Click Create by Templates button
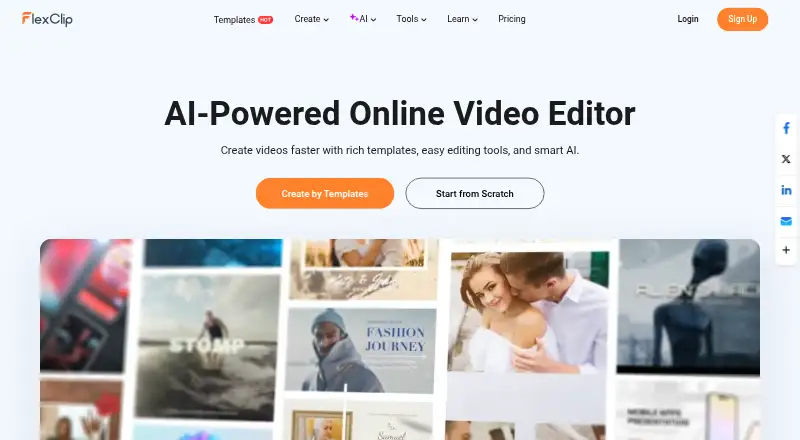800x440 pixels. pos(325,193)
